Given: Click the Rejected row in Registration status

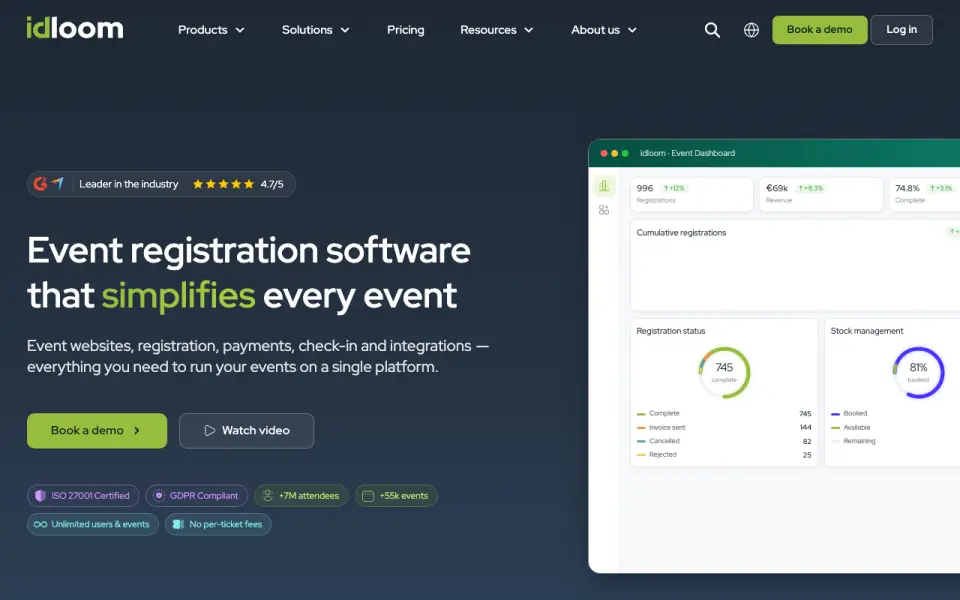Looking at the screenshot, I should pos(724,454).
